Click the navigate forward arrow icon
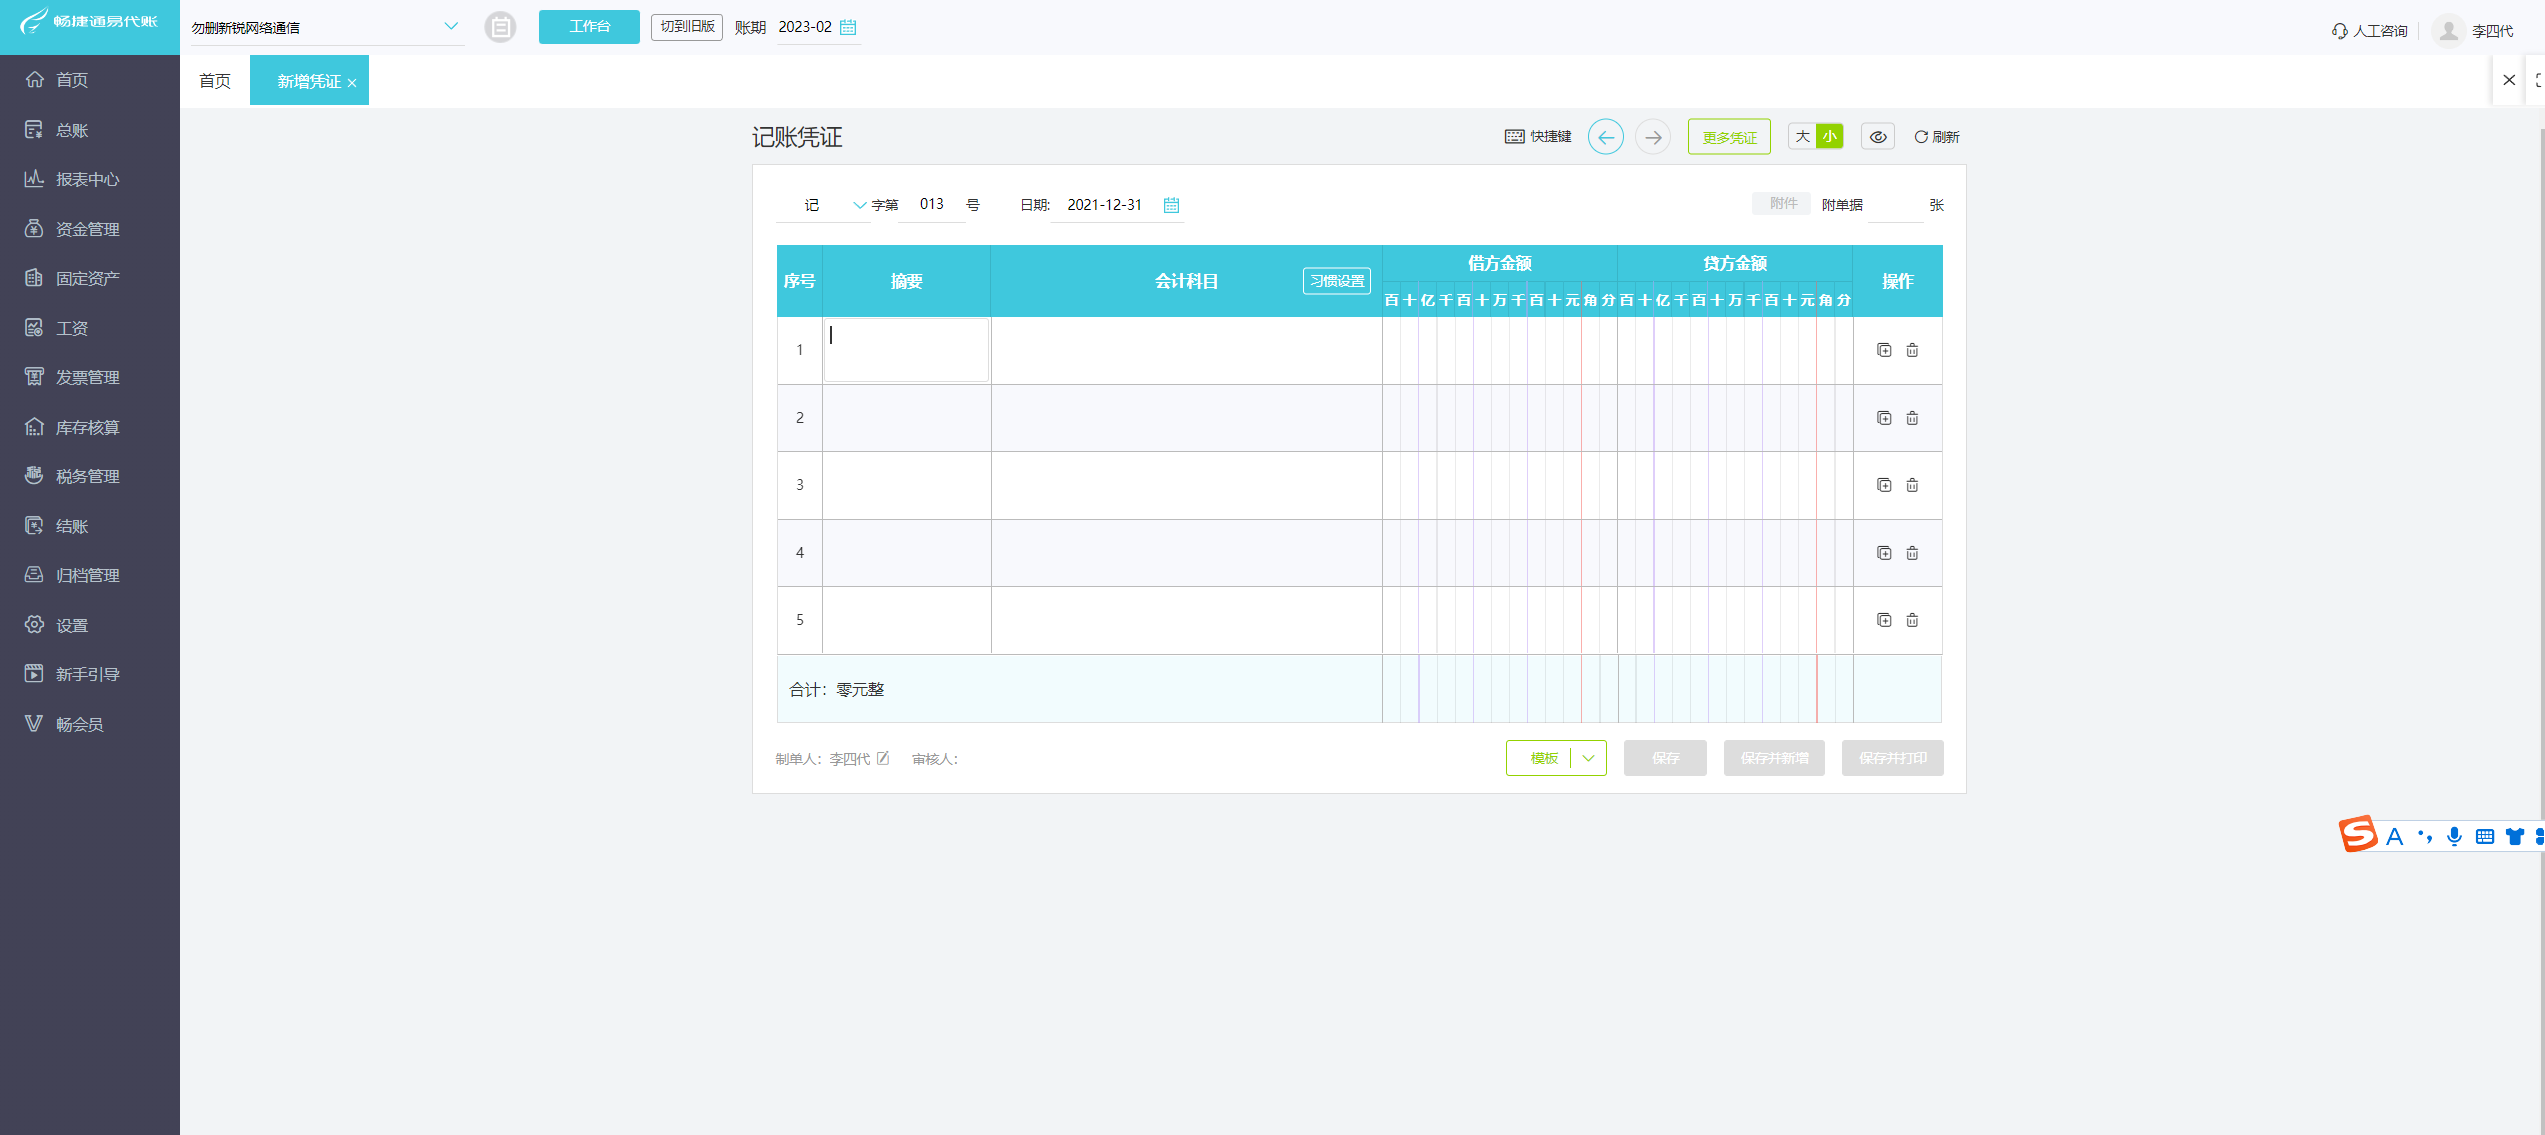Image resolution: width=2545 pixels, height=1135 pixels. (1654, 136)
